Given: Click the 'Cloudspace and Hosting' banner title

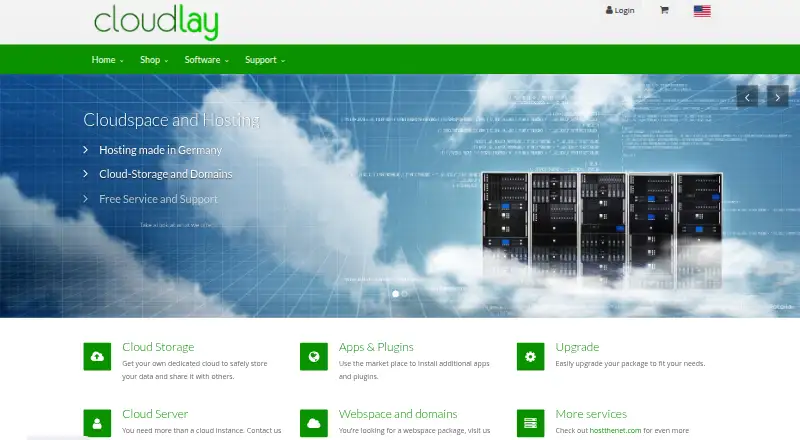Looking at the screenshot, I should tap(171, 120).
